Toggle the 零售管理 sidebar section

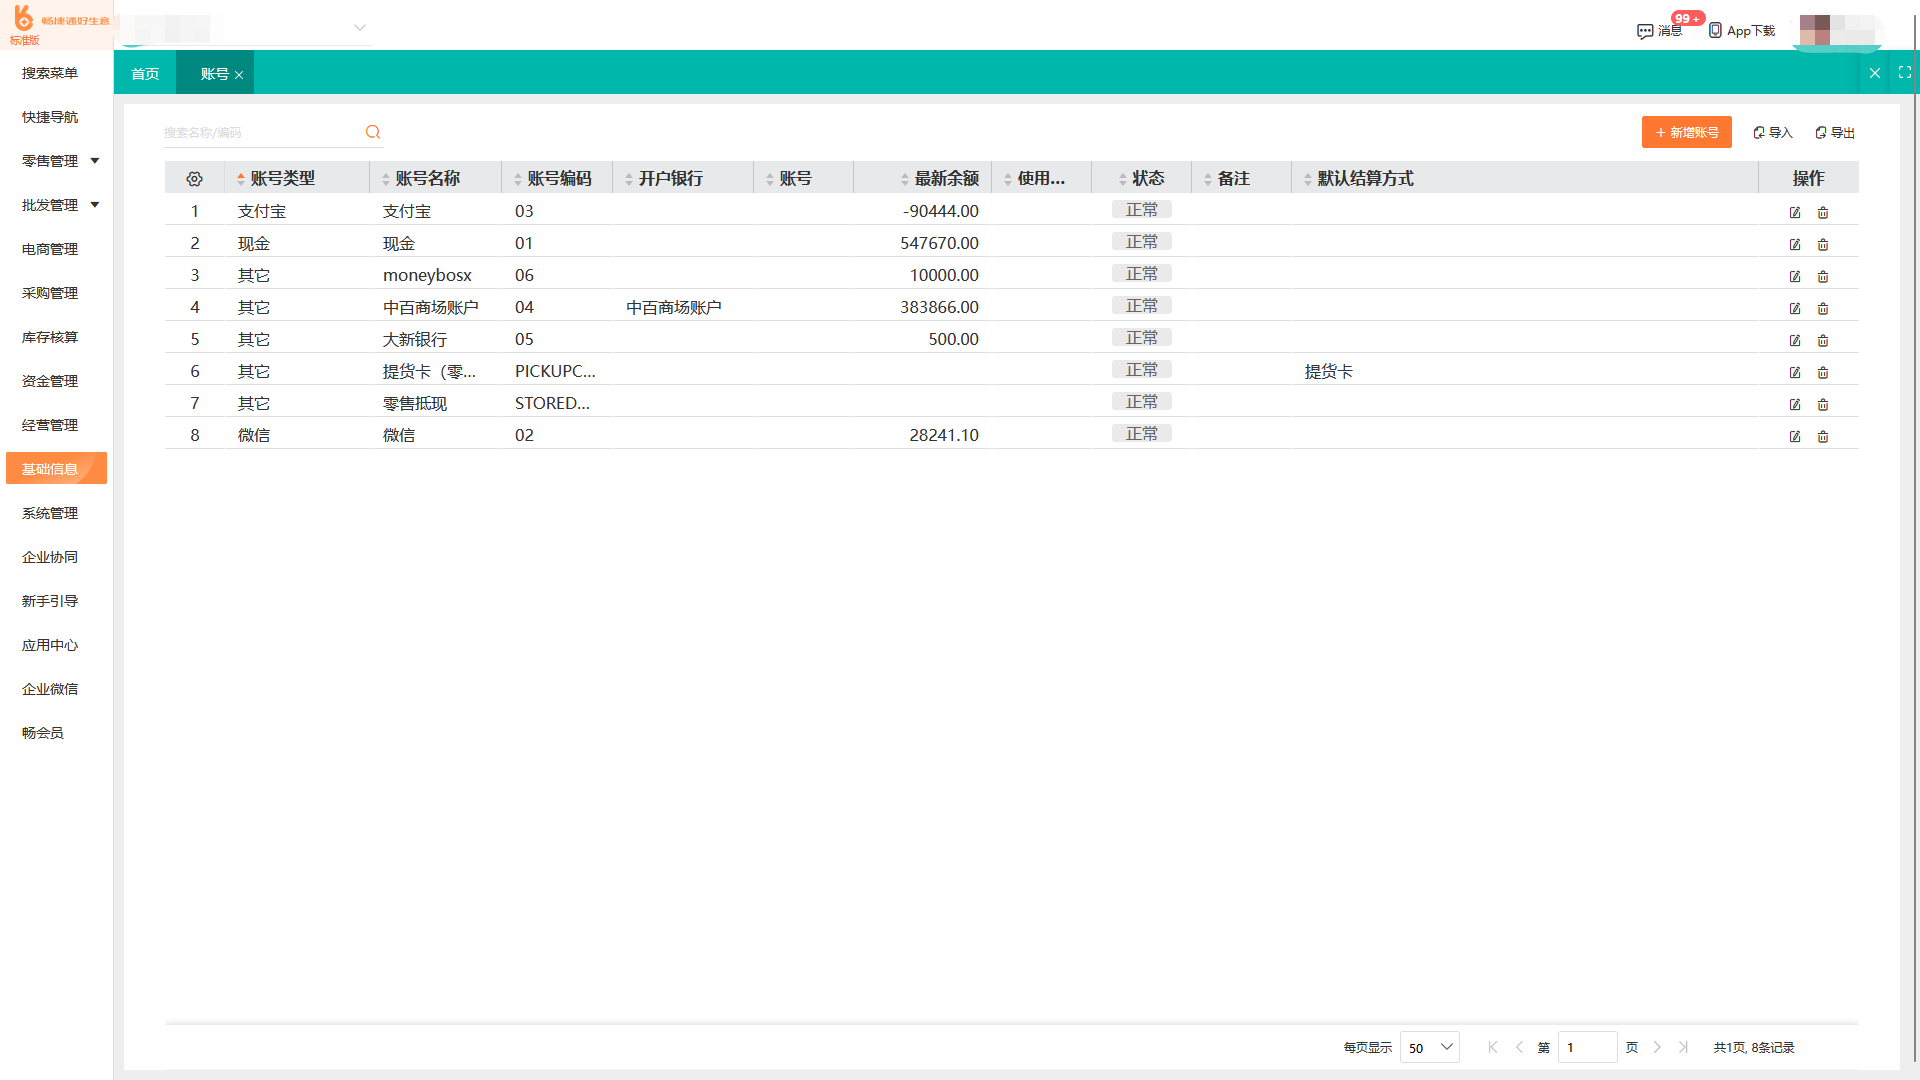pos(59,161)
